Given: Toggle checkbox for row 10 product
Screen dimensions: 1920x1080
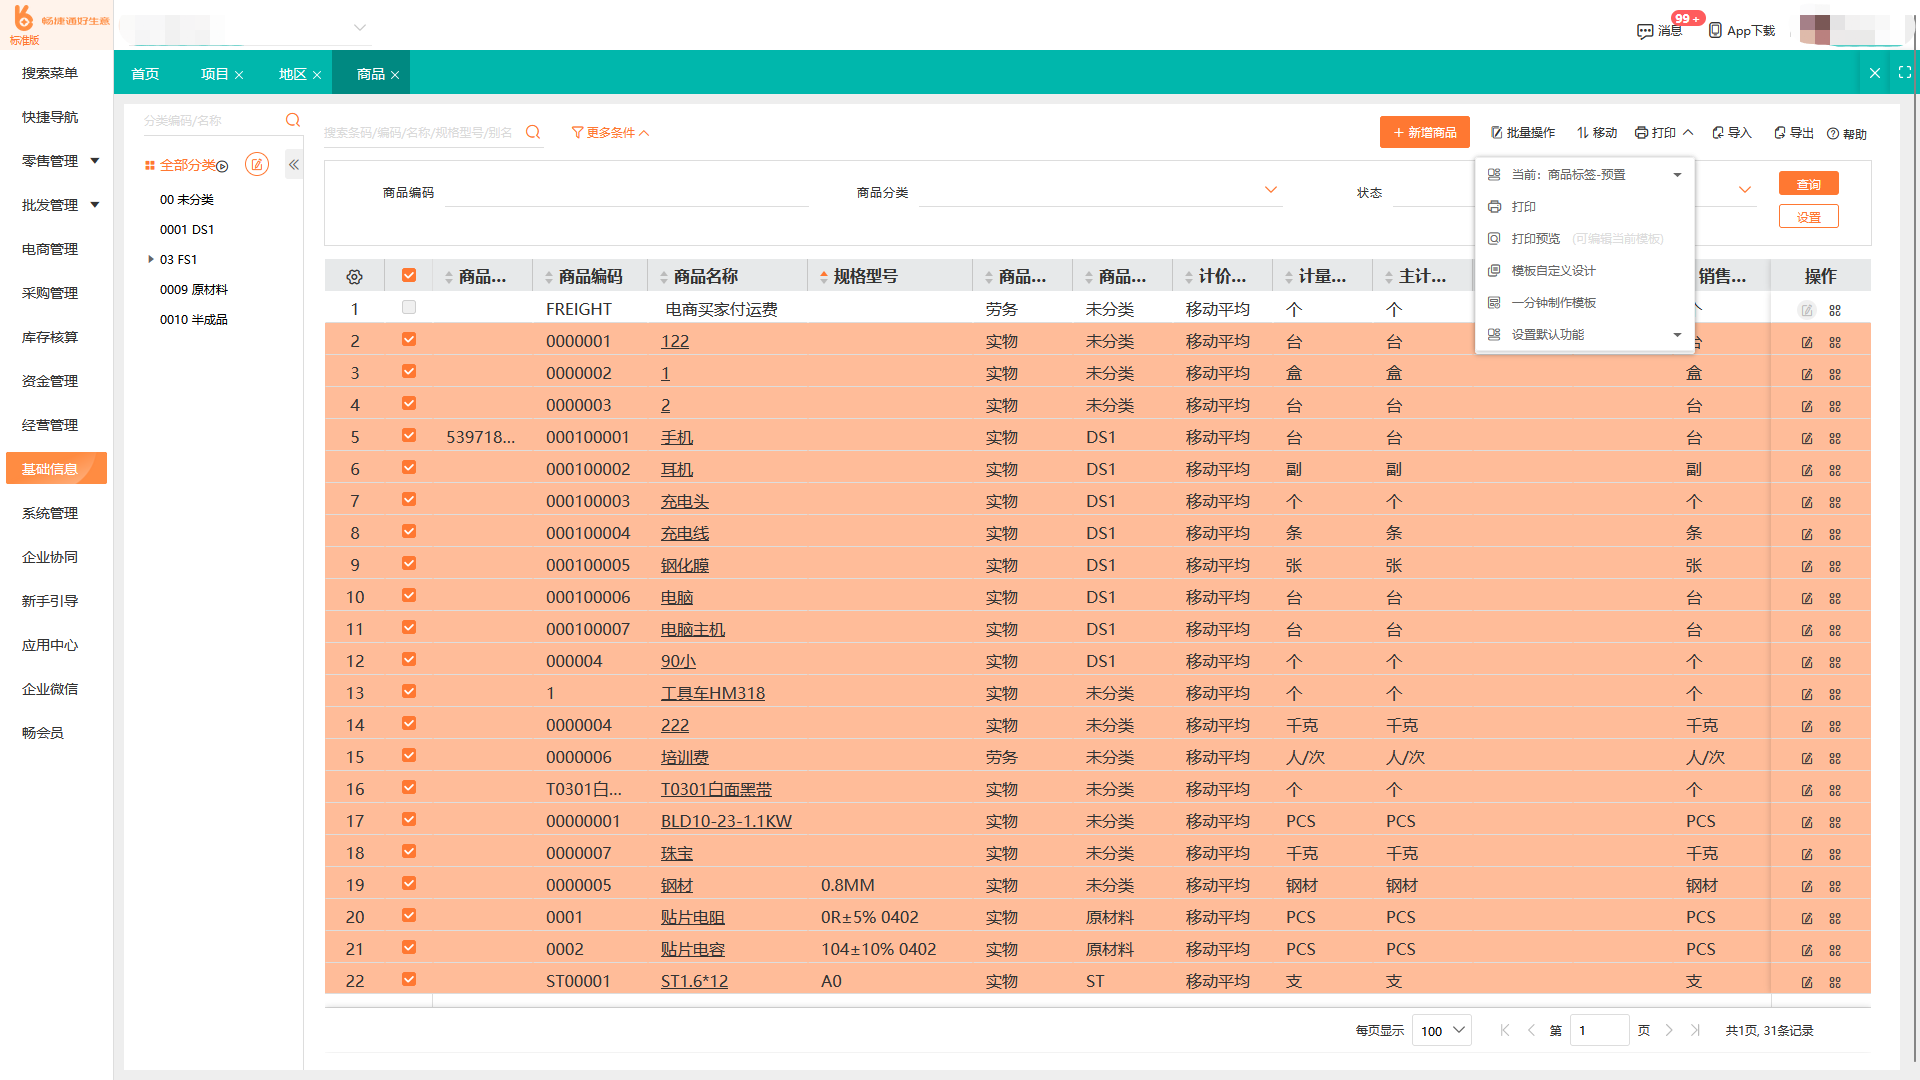Looking at the screenshot, I should point(410,596).
